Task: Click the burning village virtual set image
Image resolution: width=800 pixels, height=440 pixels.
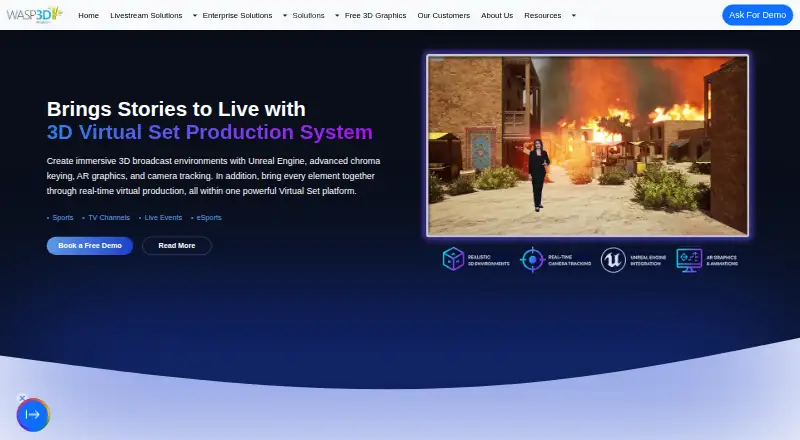Action: point(588,145)
